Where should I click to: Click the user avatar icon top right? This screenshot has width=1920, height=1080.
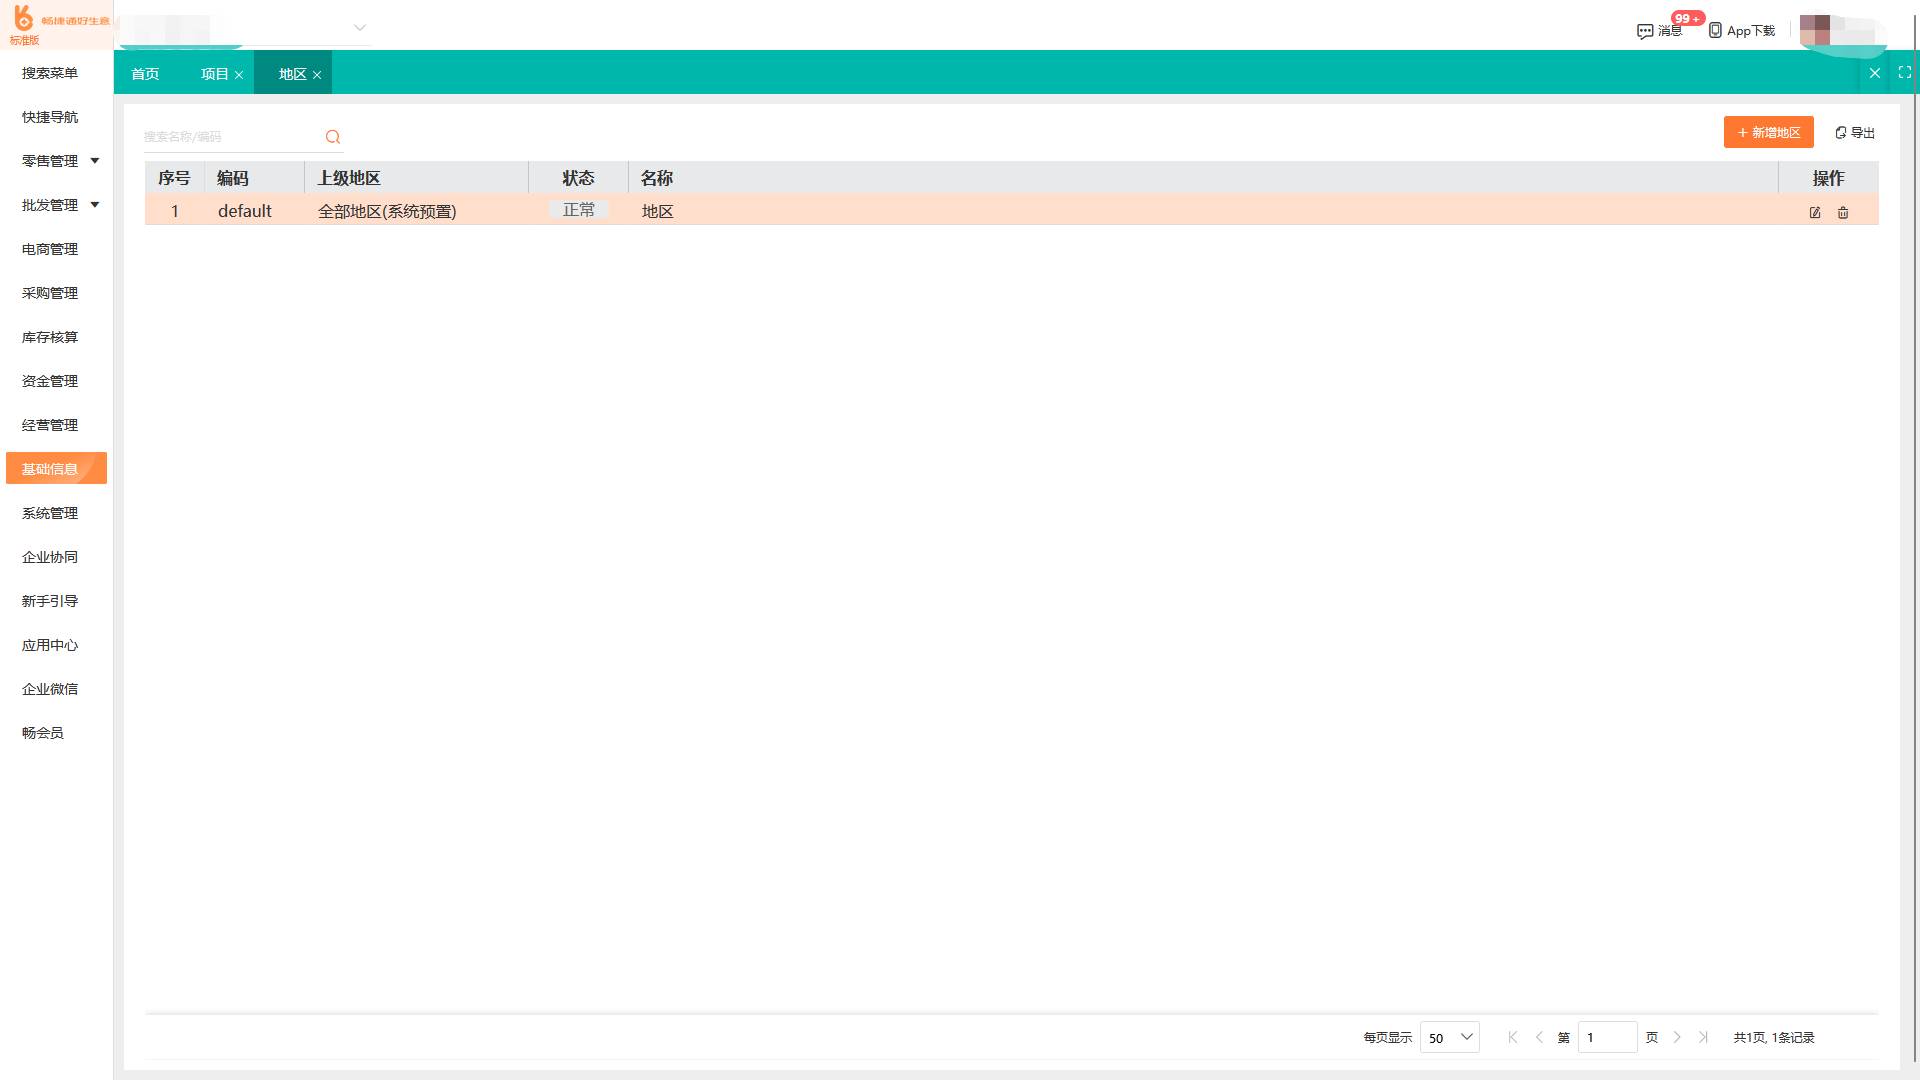point(1817,29)
